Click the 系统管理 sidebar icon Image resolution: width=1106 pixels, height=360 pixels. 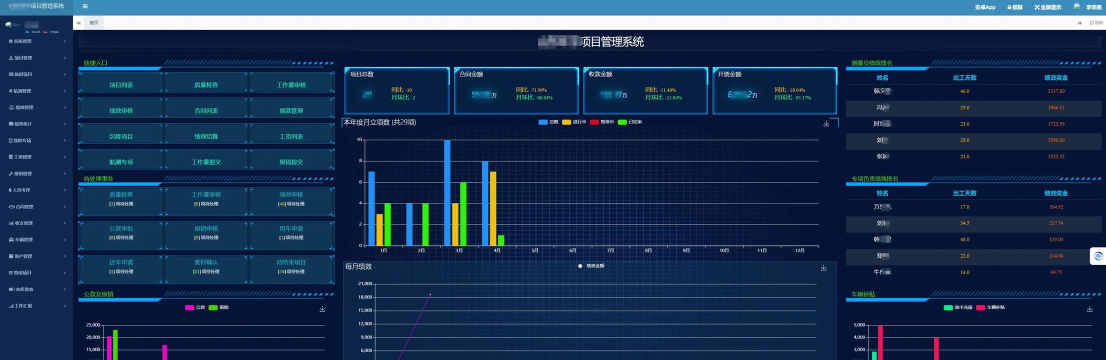(x=10, y=42)
